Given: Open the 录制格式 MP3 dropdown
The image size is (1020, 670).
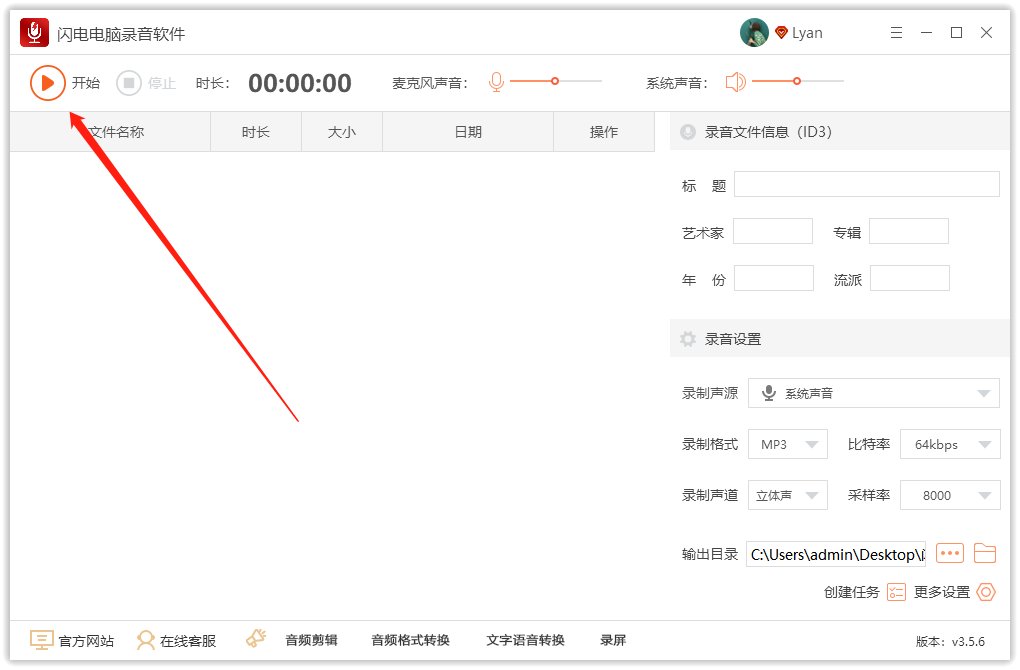Looking at the screenshot, I should tap(788, 443).
